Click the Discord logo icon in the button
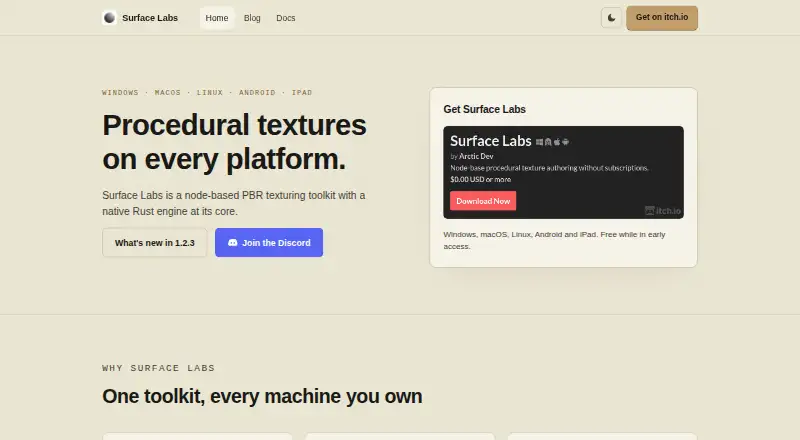The height and width of the screenshot is (440, 800). 233,242
